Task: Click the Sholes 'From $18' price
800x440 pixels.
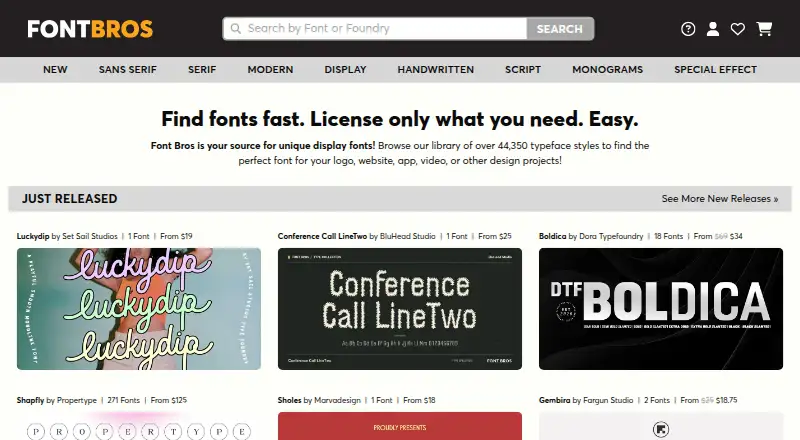Action: click(419, 400)
